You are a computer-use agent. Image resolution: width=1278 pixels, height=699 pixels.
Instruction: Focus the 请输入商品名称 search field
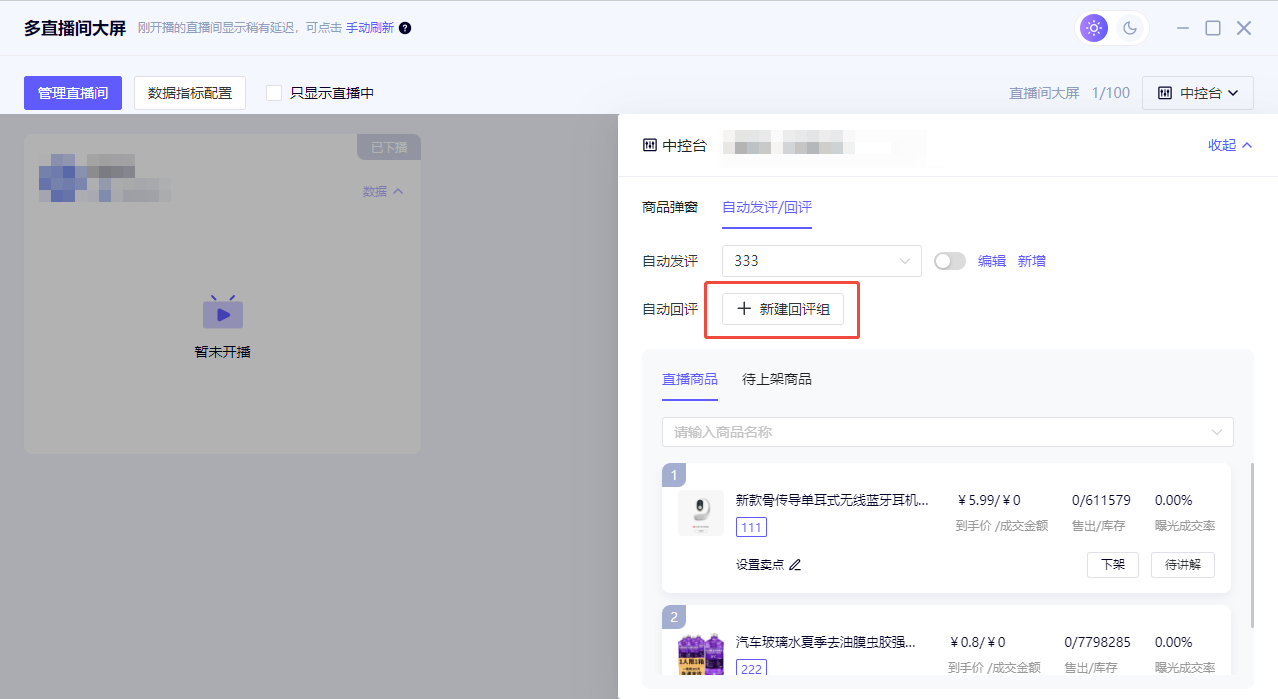935,432
